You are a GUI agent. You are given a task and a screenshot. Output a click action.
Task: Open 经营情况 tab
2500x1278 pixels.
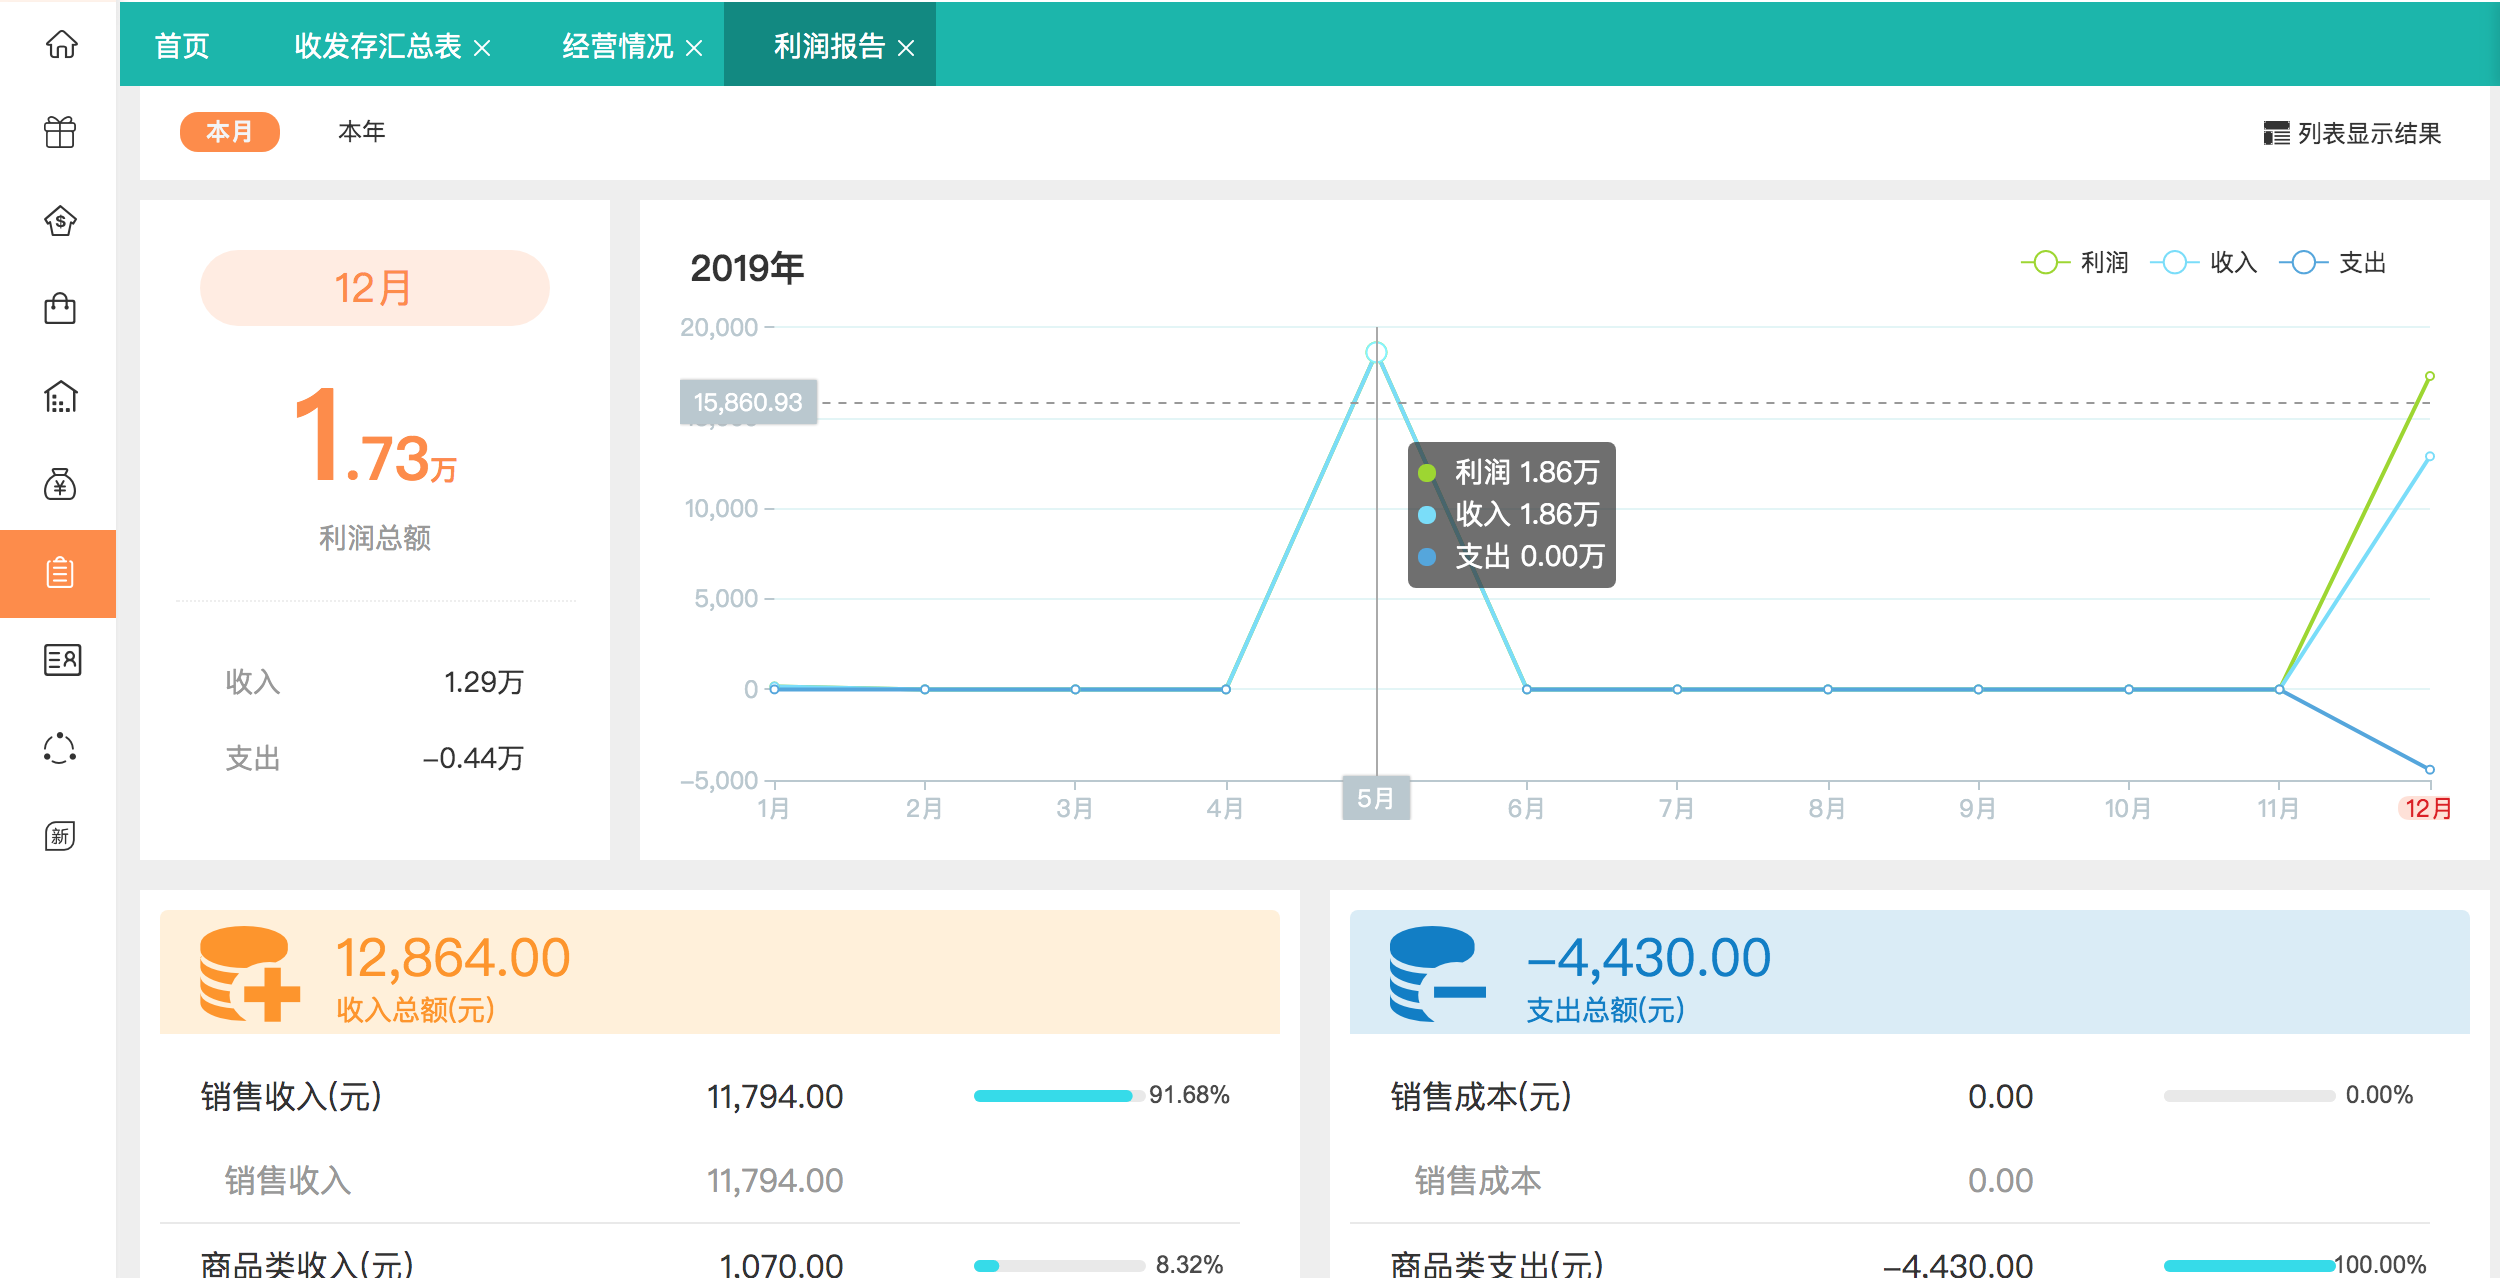611,46
